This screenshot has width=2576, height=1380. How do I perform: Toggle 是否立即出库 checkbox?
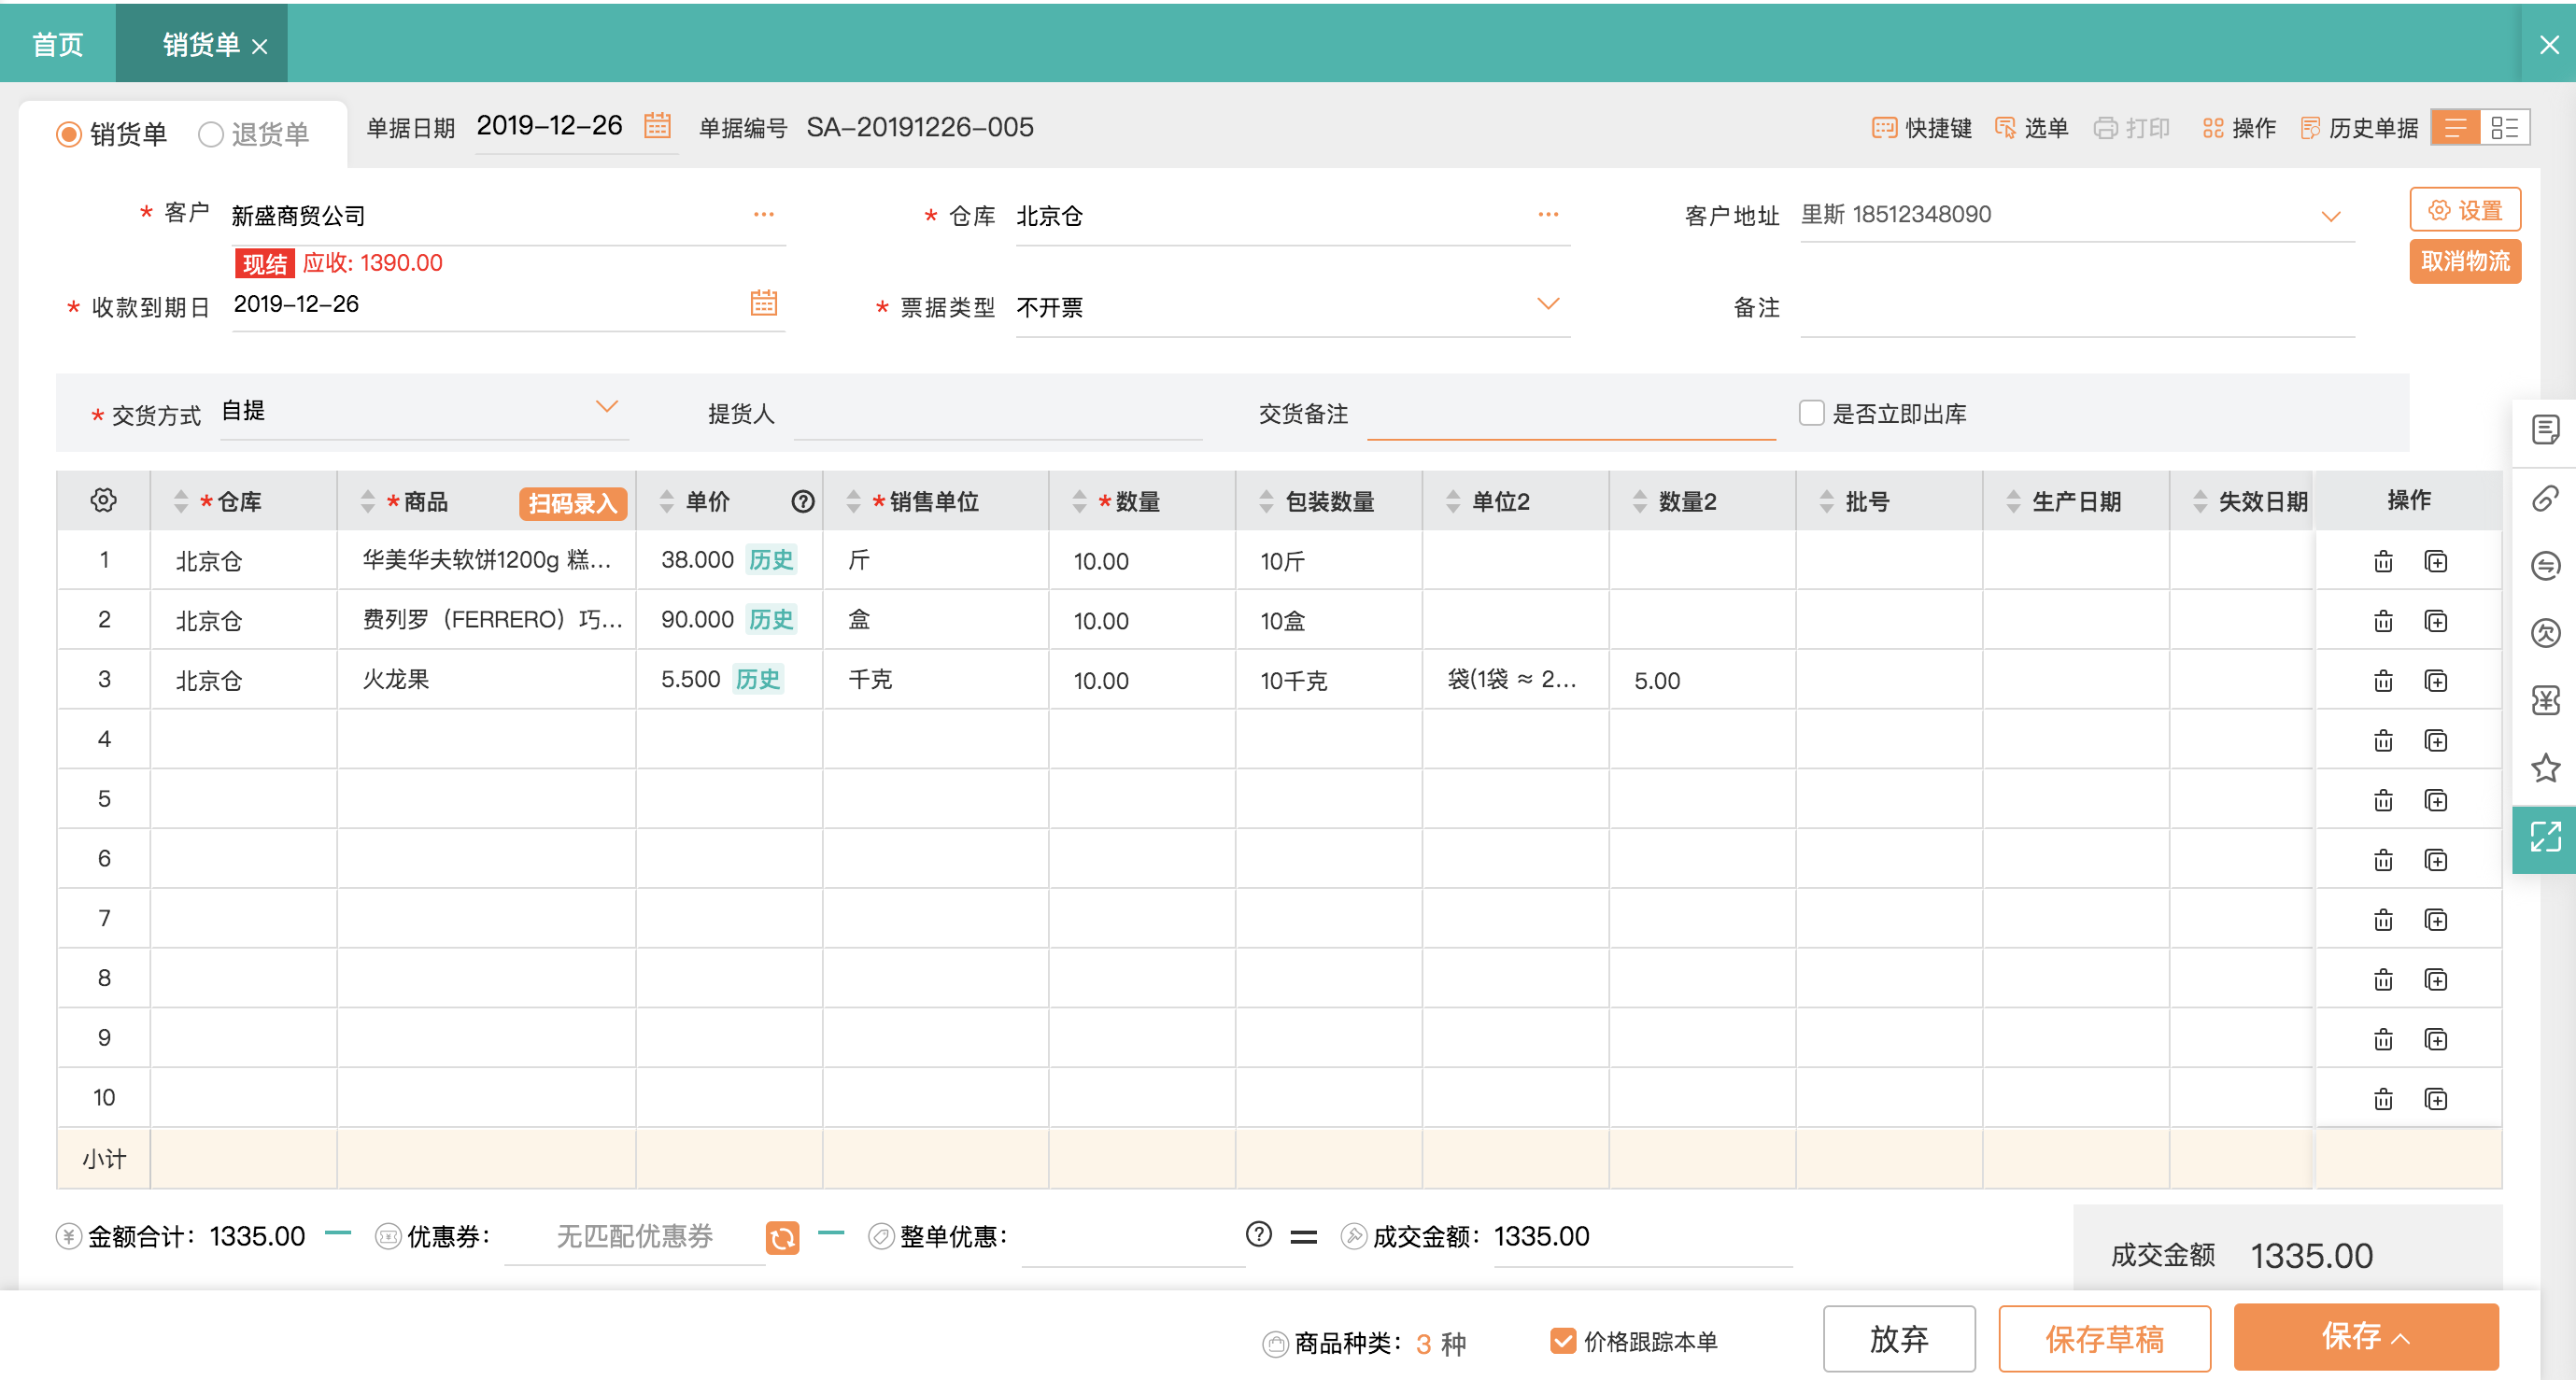[x=1811, y=413]
